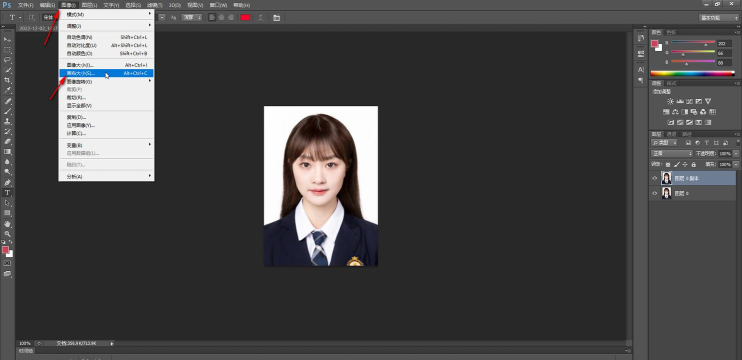
Task: Toggle lock position
Action: tap(685, 165)
